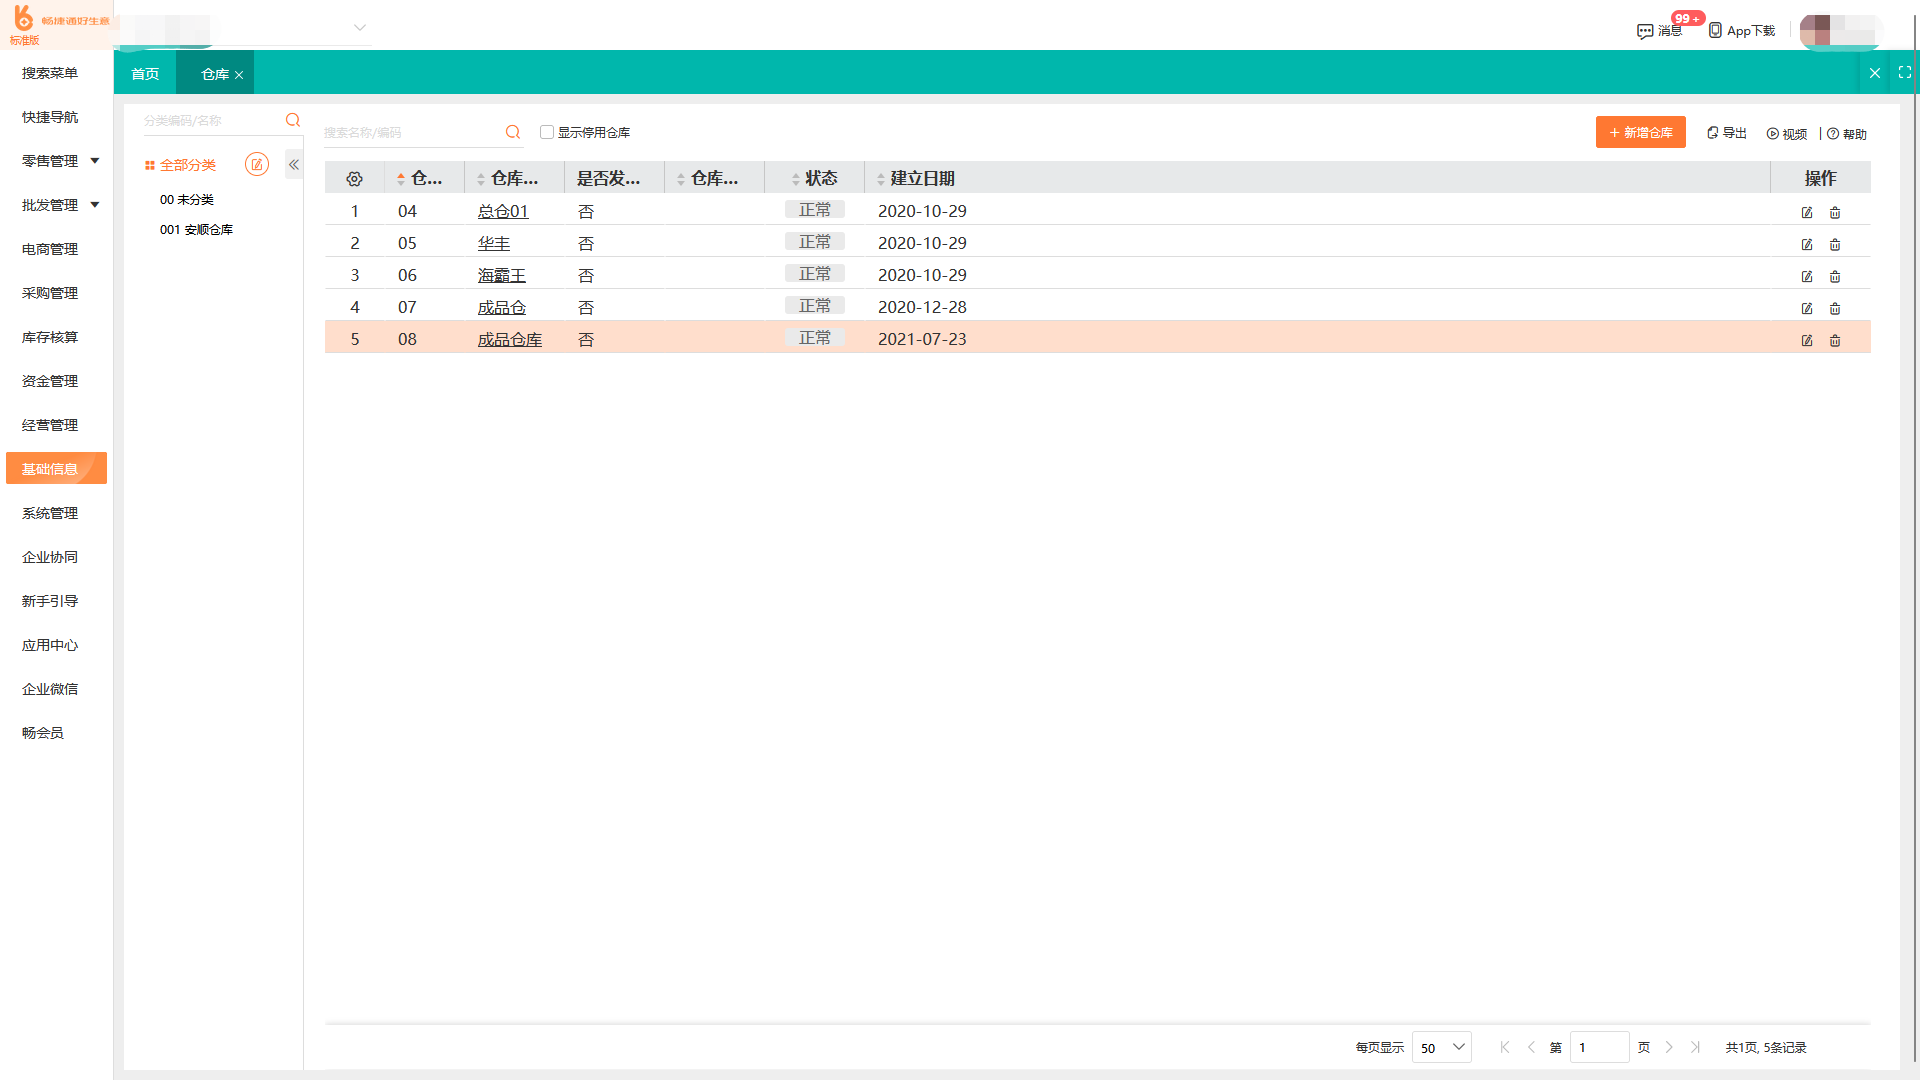Click 成品仓 link in row 4
This screenshot has height=1080, width=1920.
pos(500,306)
